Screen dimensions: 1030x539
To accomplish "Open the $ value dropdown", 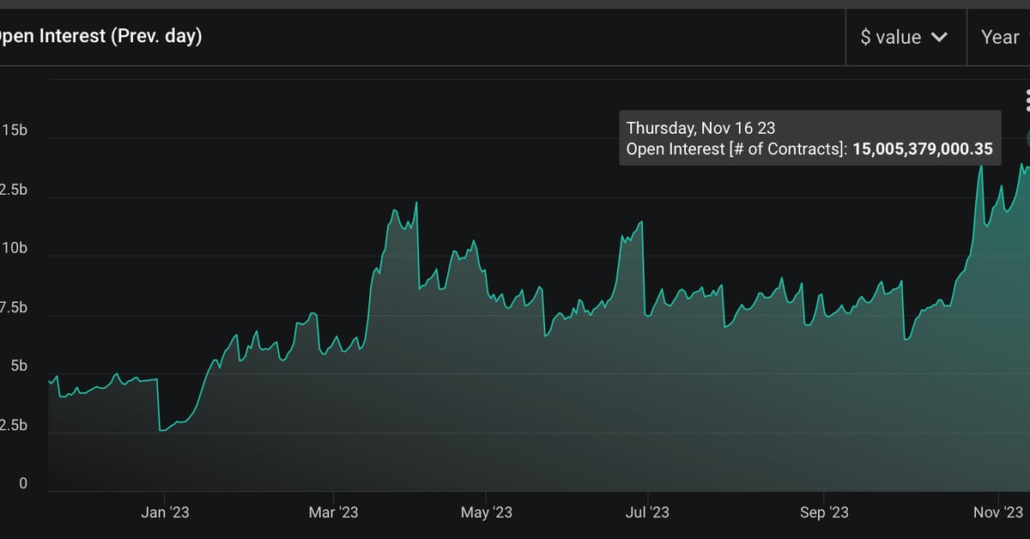I will 904,37.
